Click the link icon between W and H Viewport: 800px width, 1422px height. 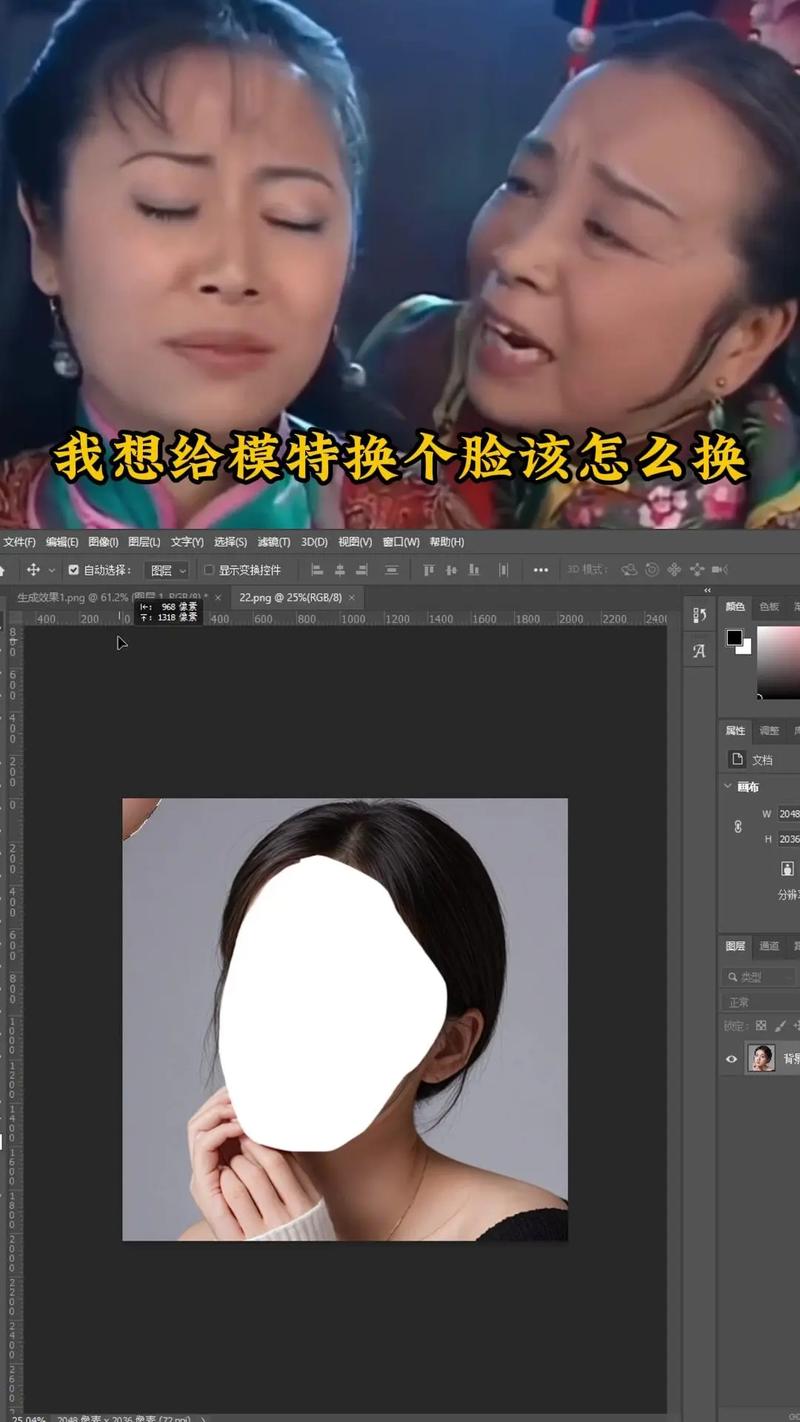pyautogui.click(x=737, y=826)
